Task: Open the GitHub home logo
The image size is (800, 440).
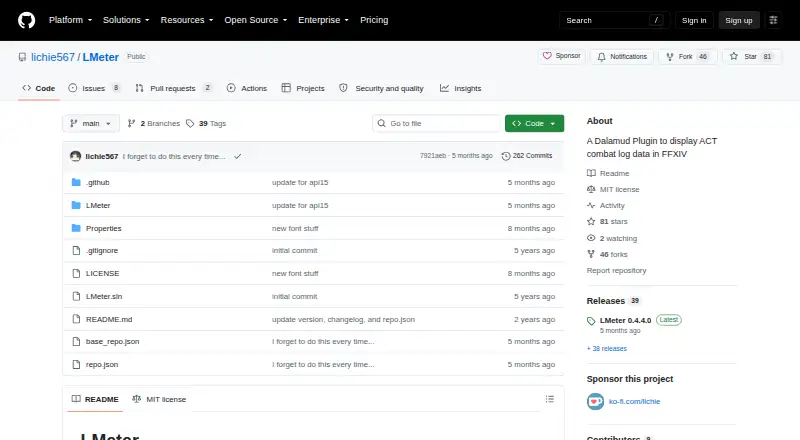Action: click(27, 20)
